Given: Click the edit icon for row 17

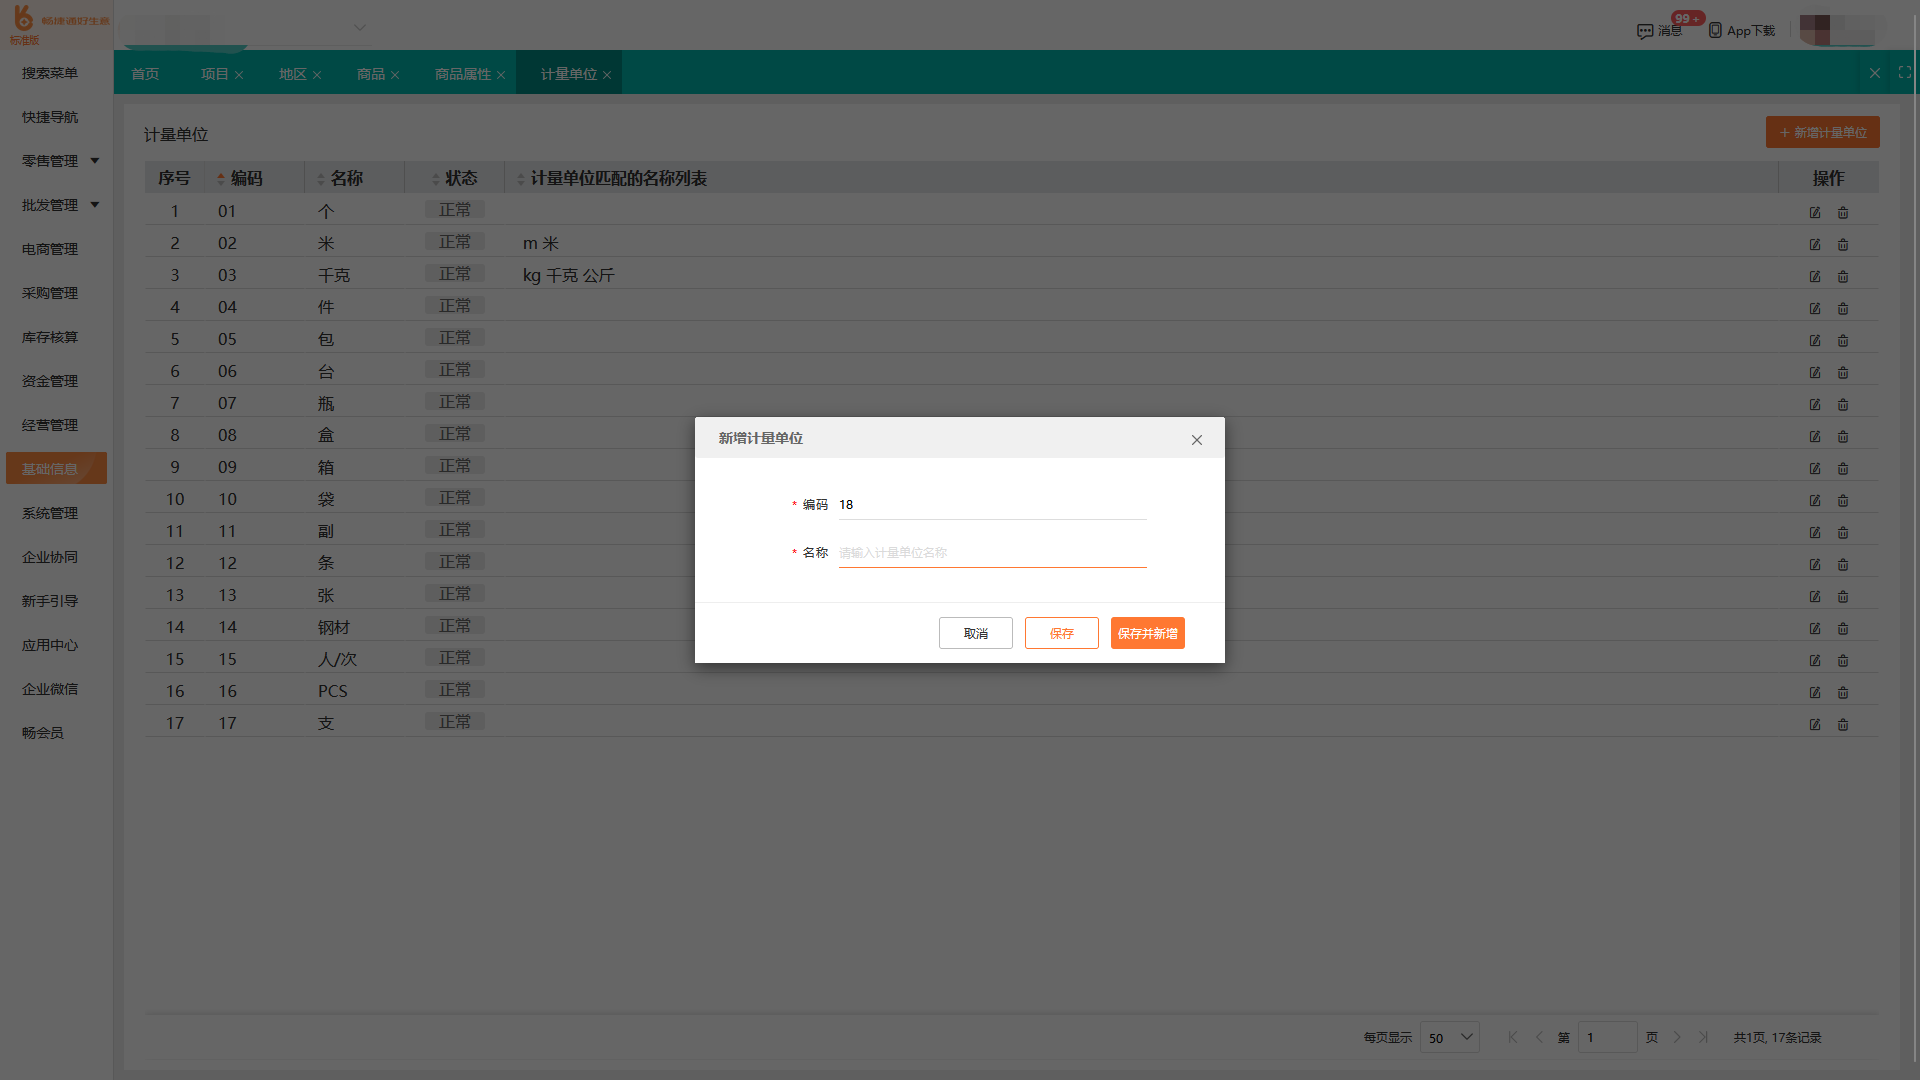Looking at the screenshot, I should (x=1815, y=725).
